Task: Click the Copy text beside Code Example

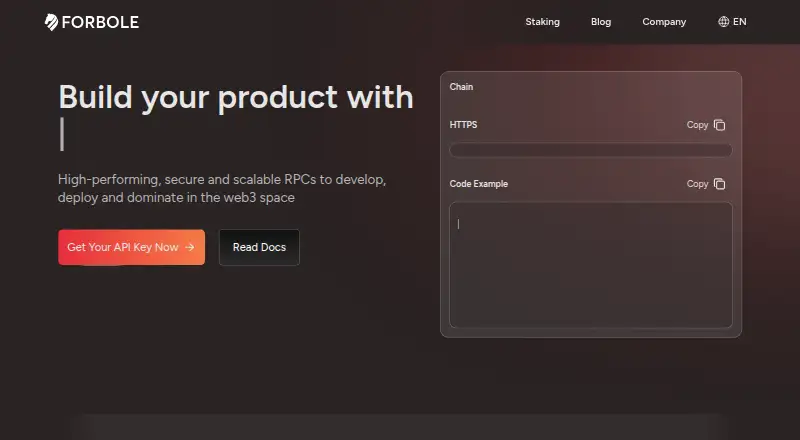Action: coord(697,184)
